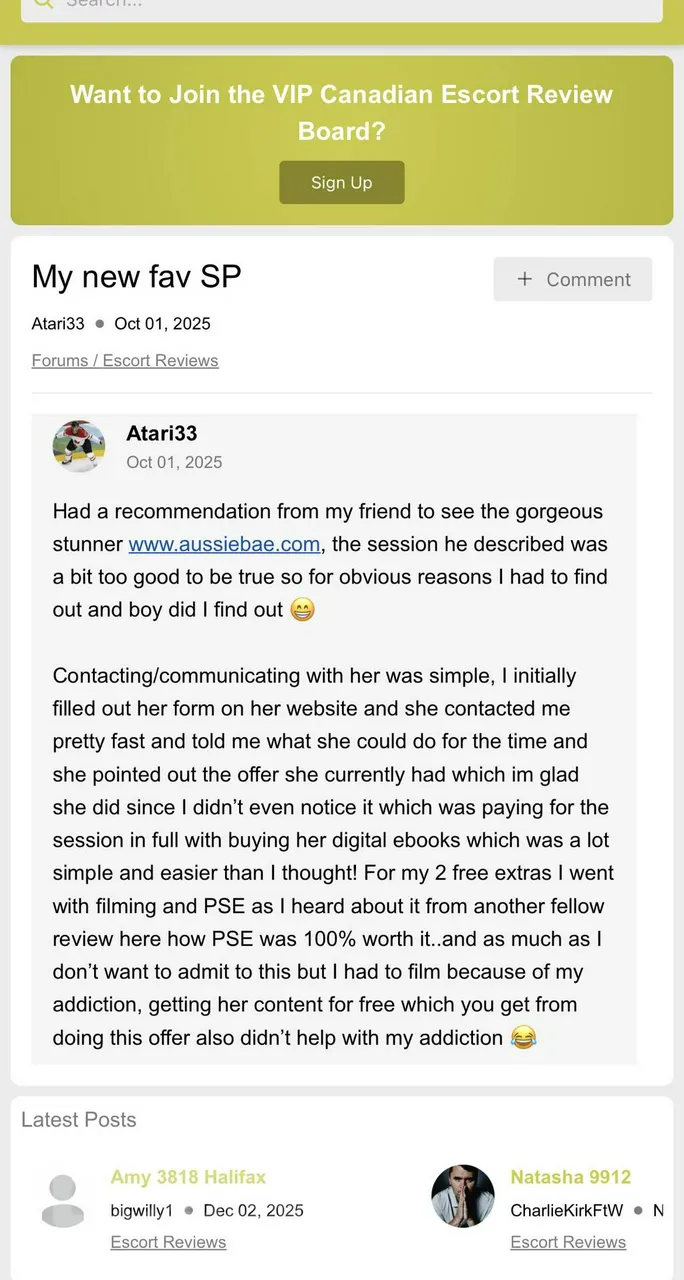Focus the search input field
The image size is (684, 1280).
(350, 6)
